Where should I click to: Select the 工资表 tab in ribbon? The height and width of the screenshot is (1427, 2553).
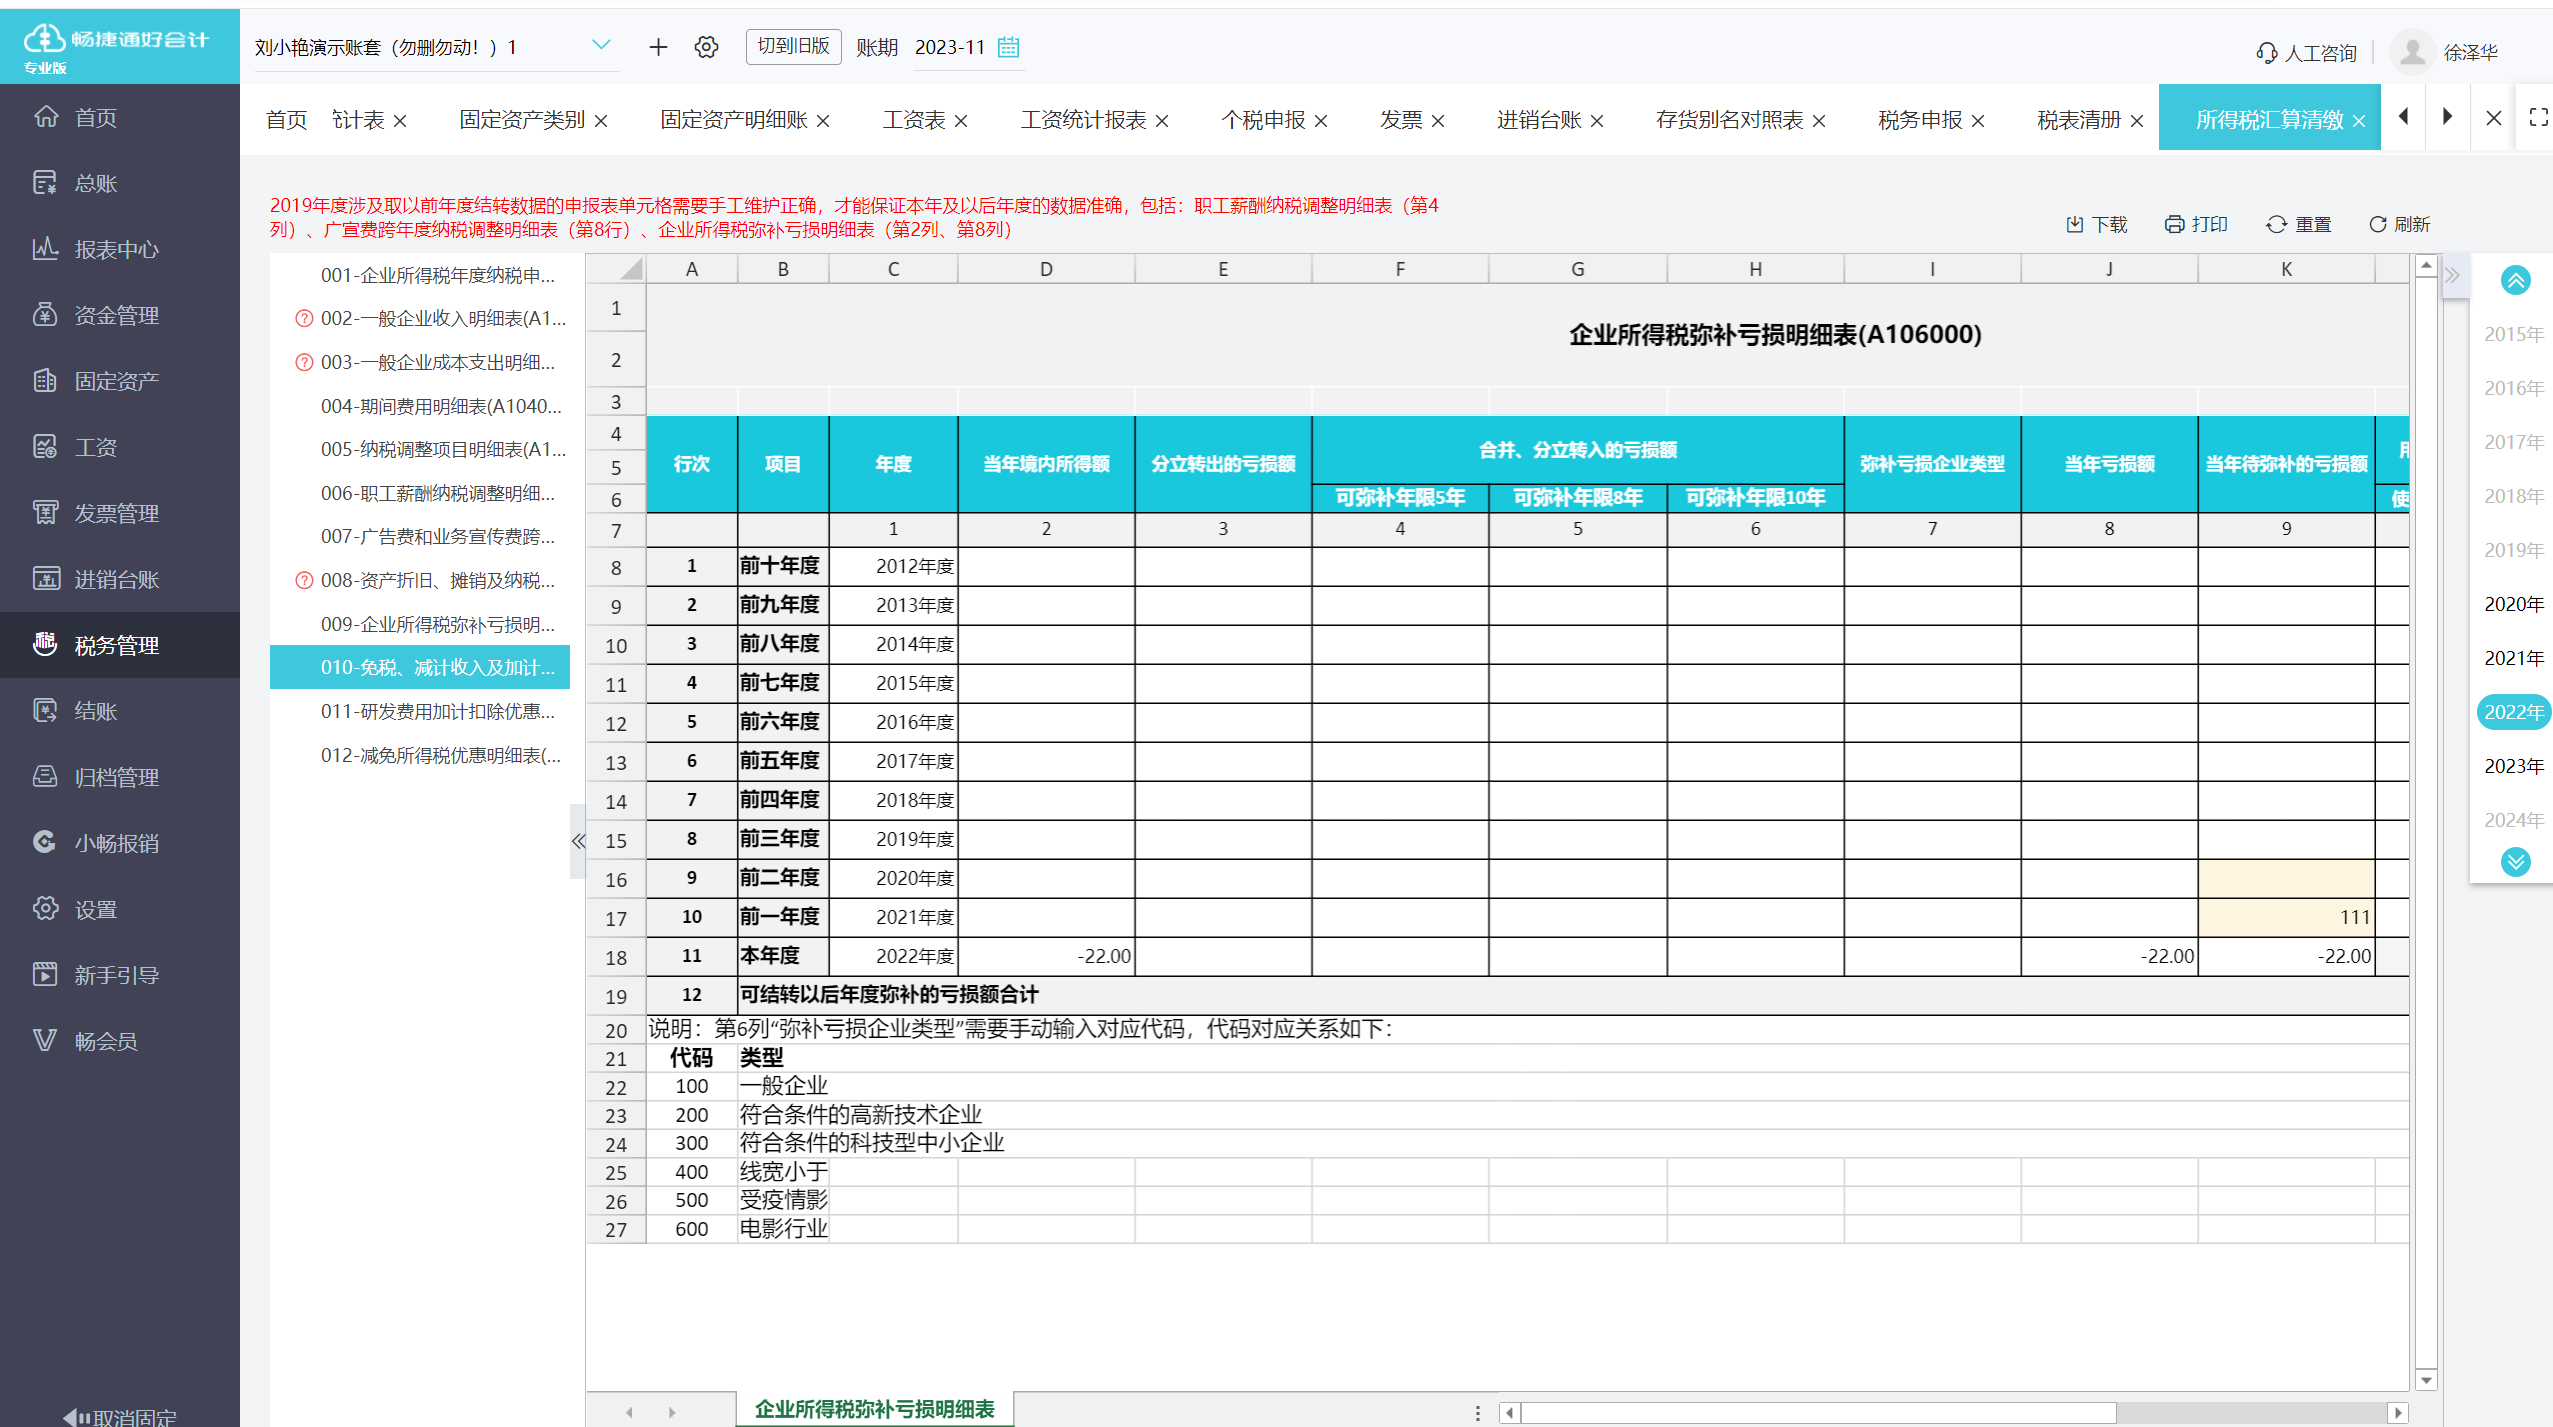(910, 117)
